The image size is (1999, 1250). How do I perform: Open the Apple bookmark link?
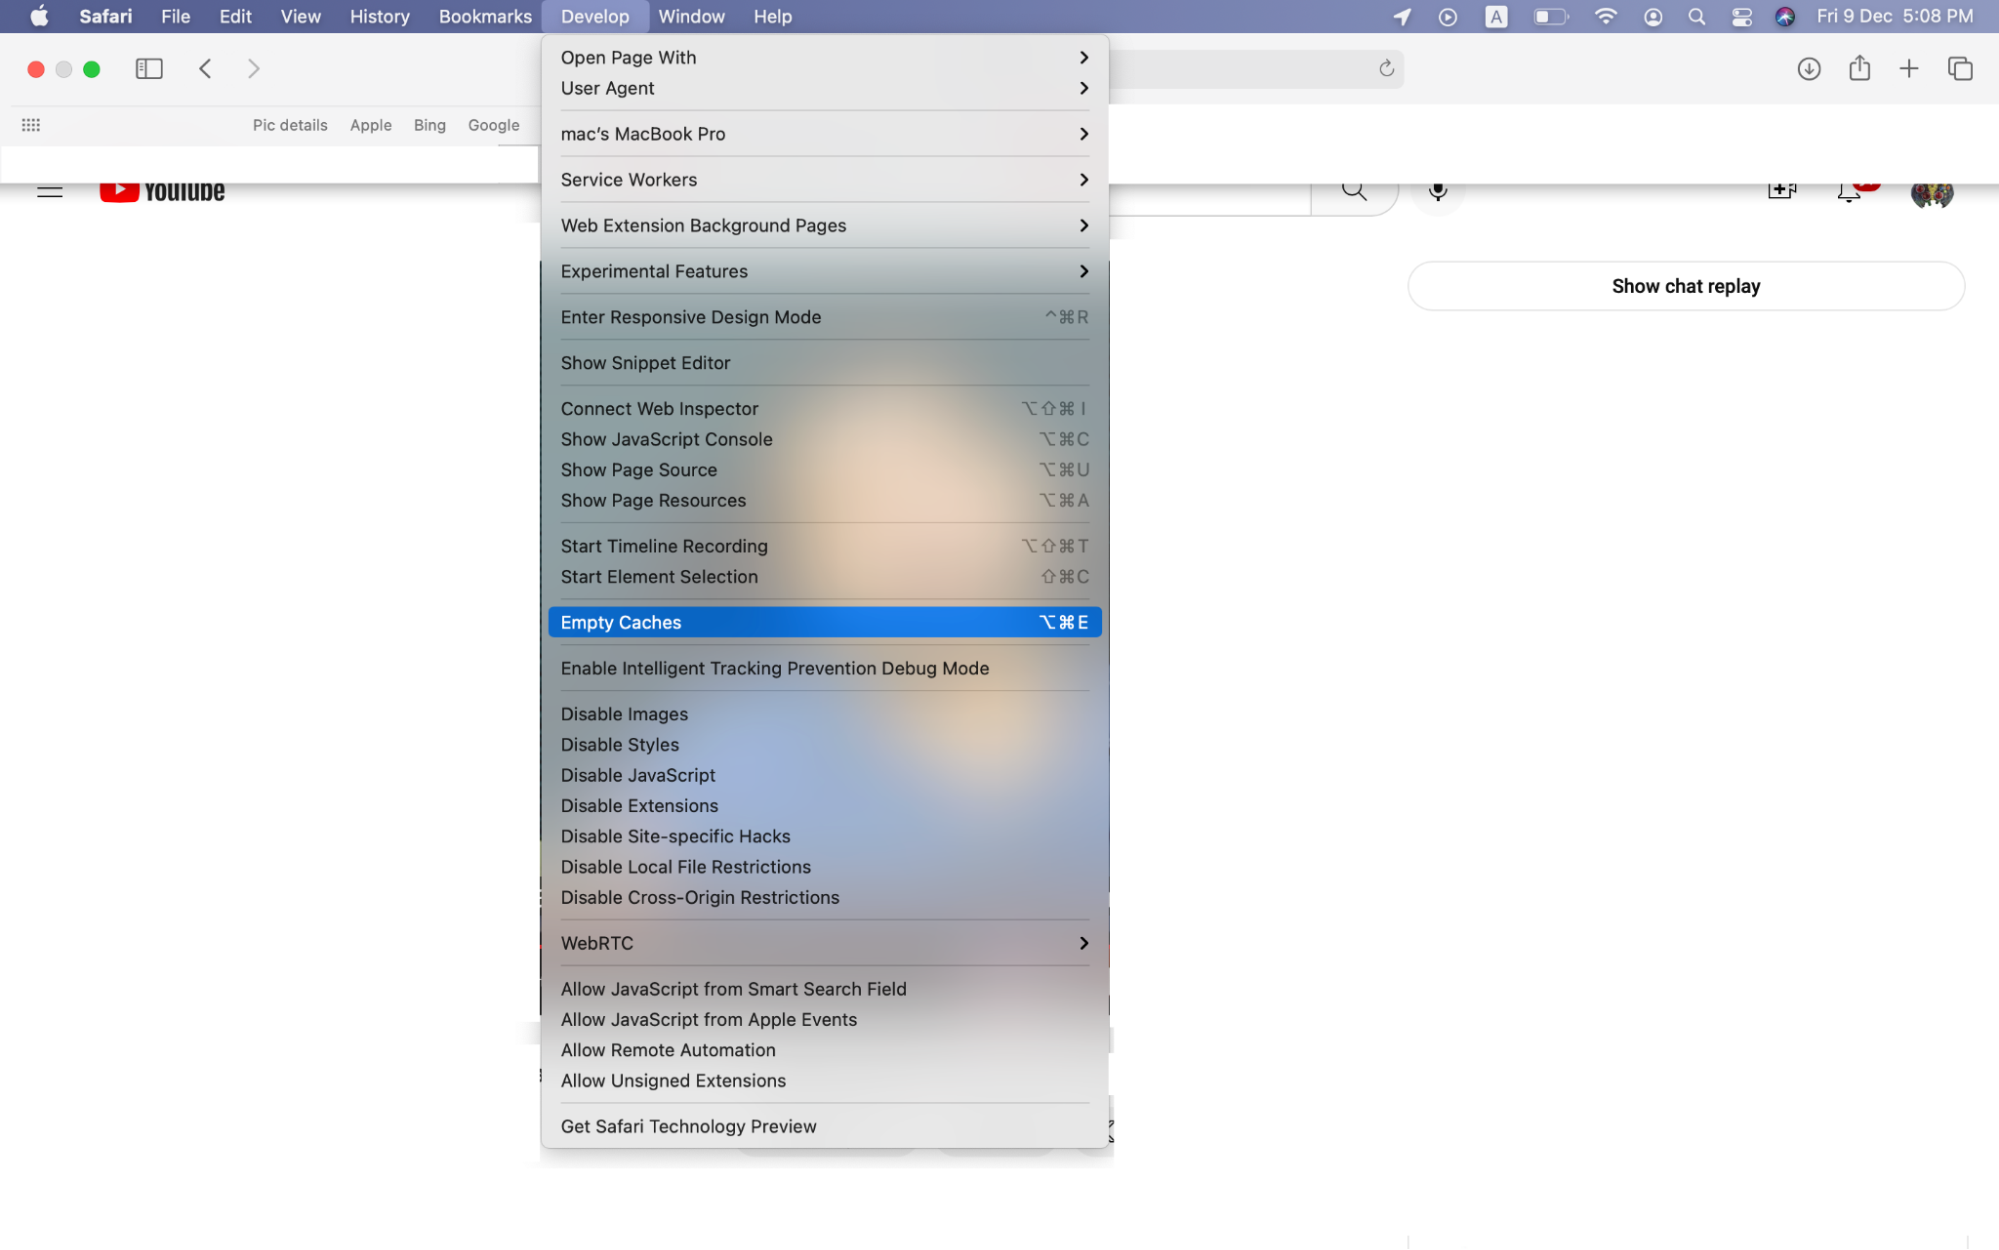(x=370, y=125)
